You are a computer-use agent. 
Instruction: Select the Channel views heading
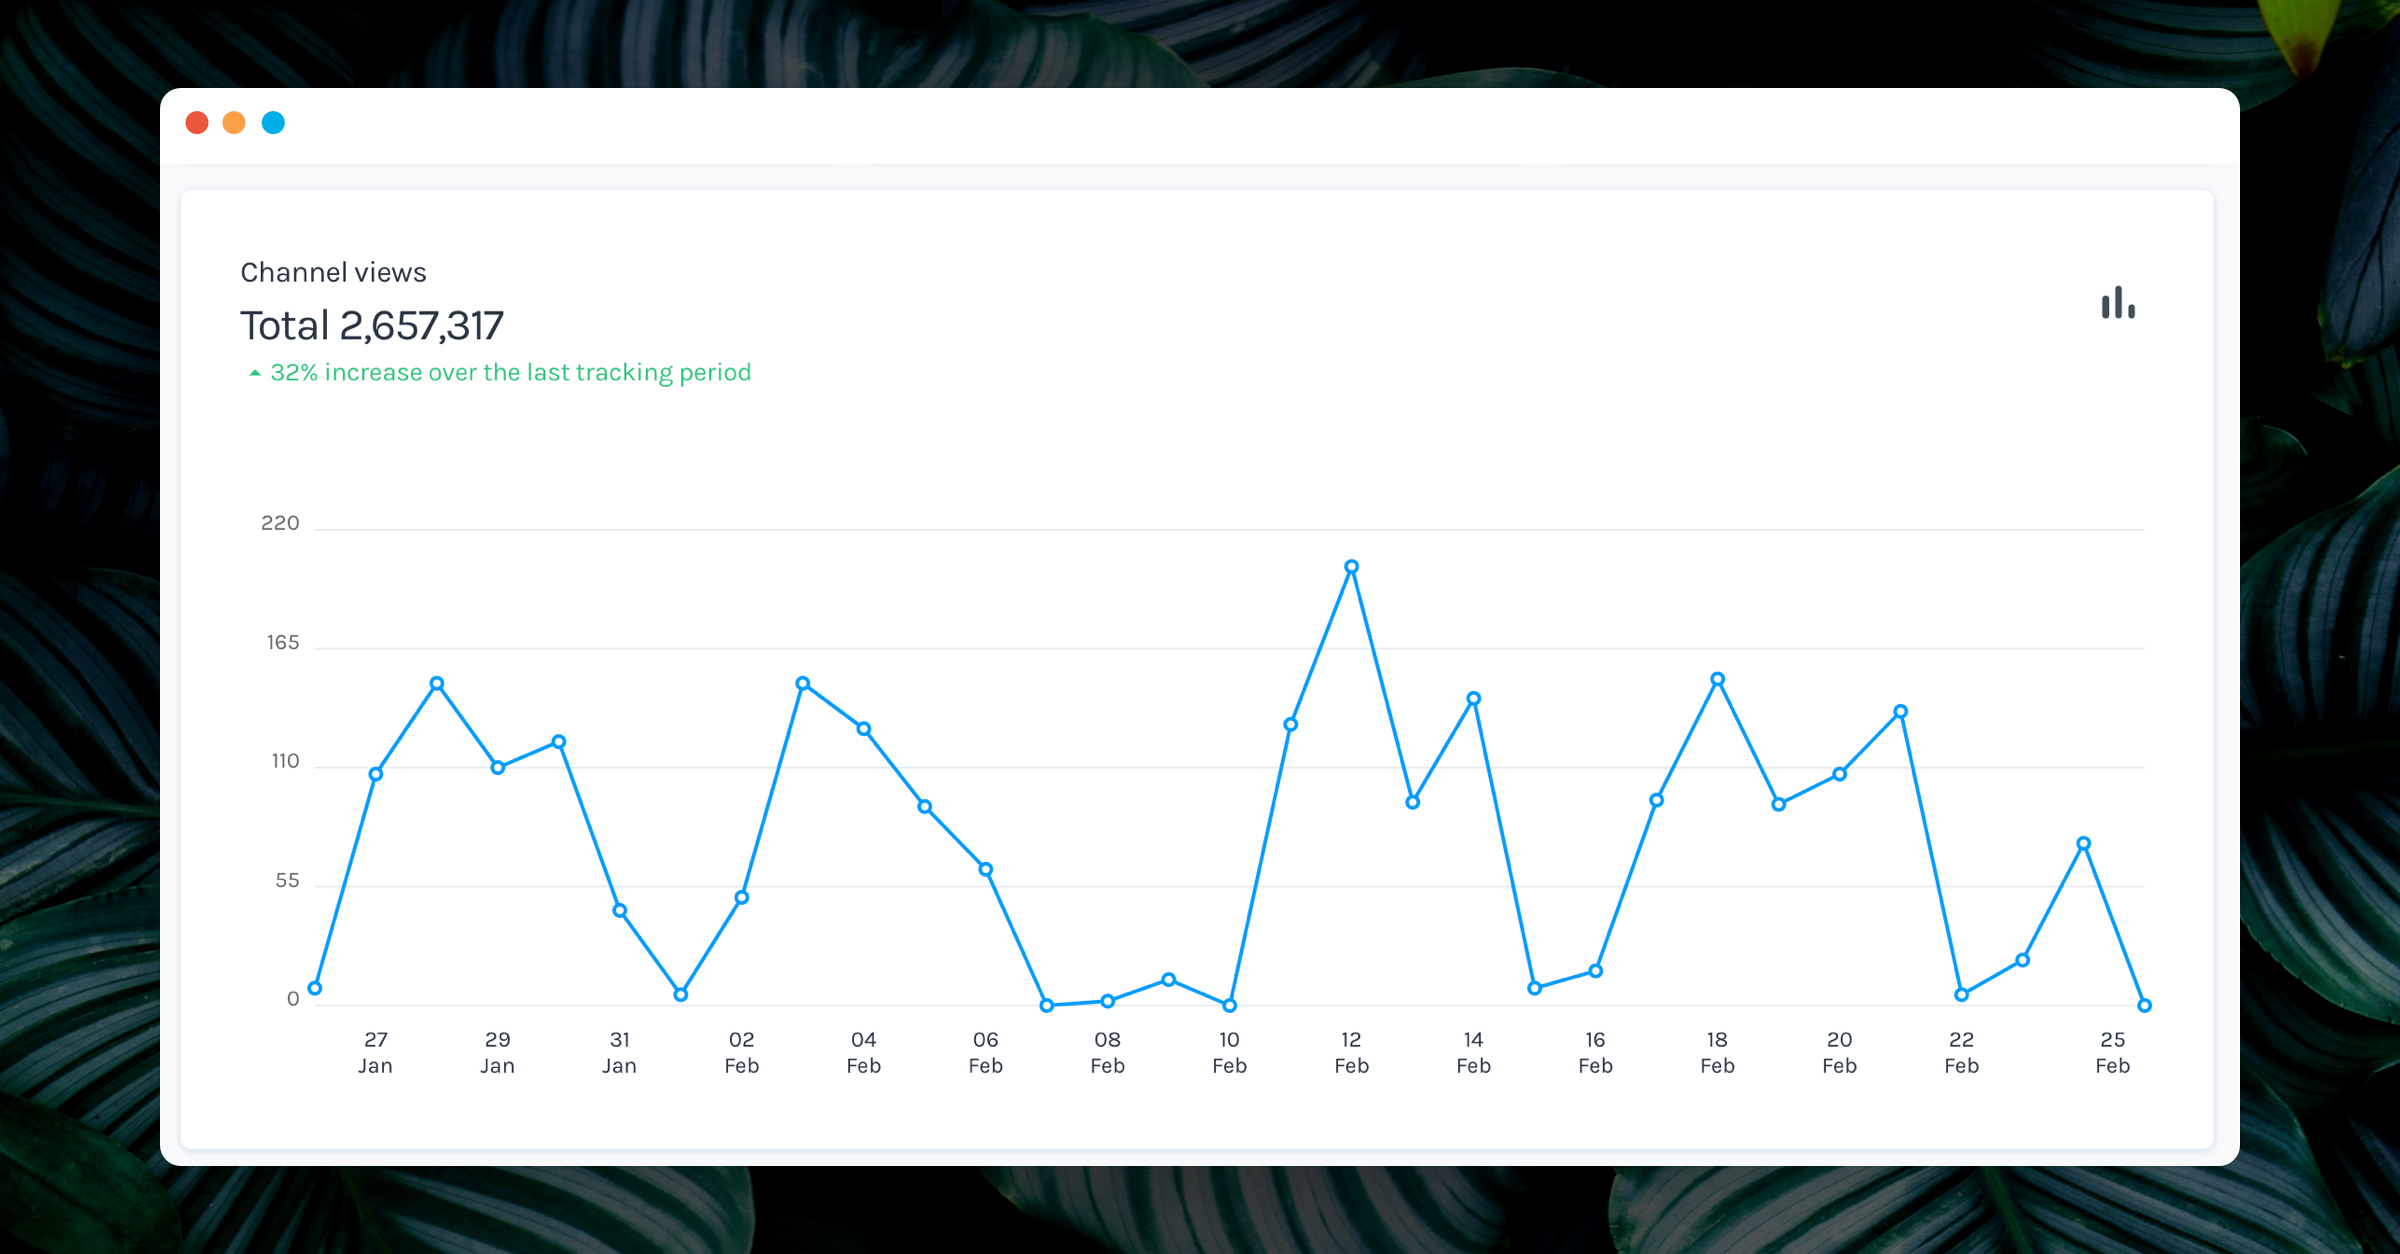point(332,271)
